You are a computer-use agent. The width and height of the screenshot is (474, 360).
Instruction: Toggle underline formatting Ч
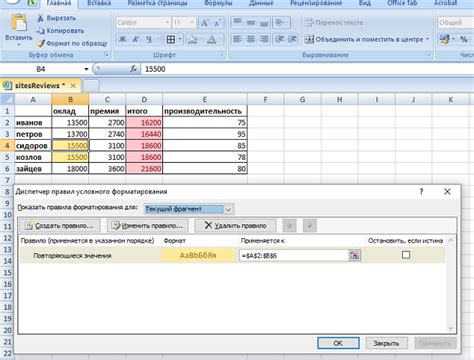click(x=149, y=39)
